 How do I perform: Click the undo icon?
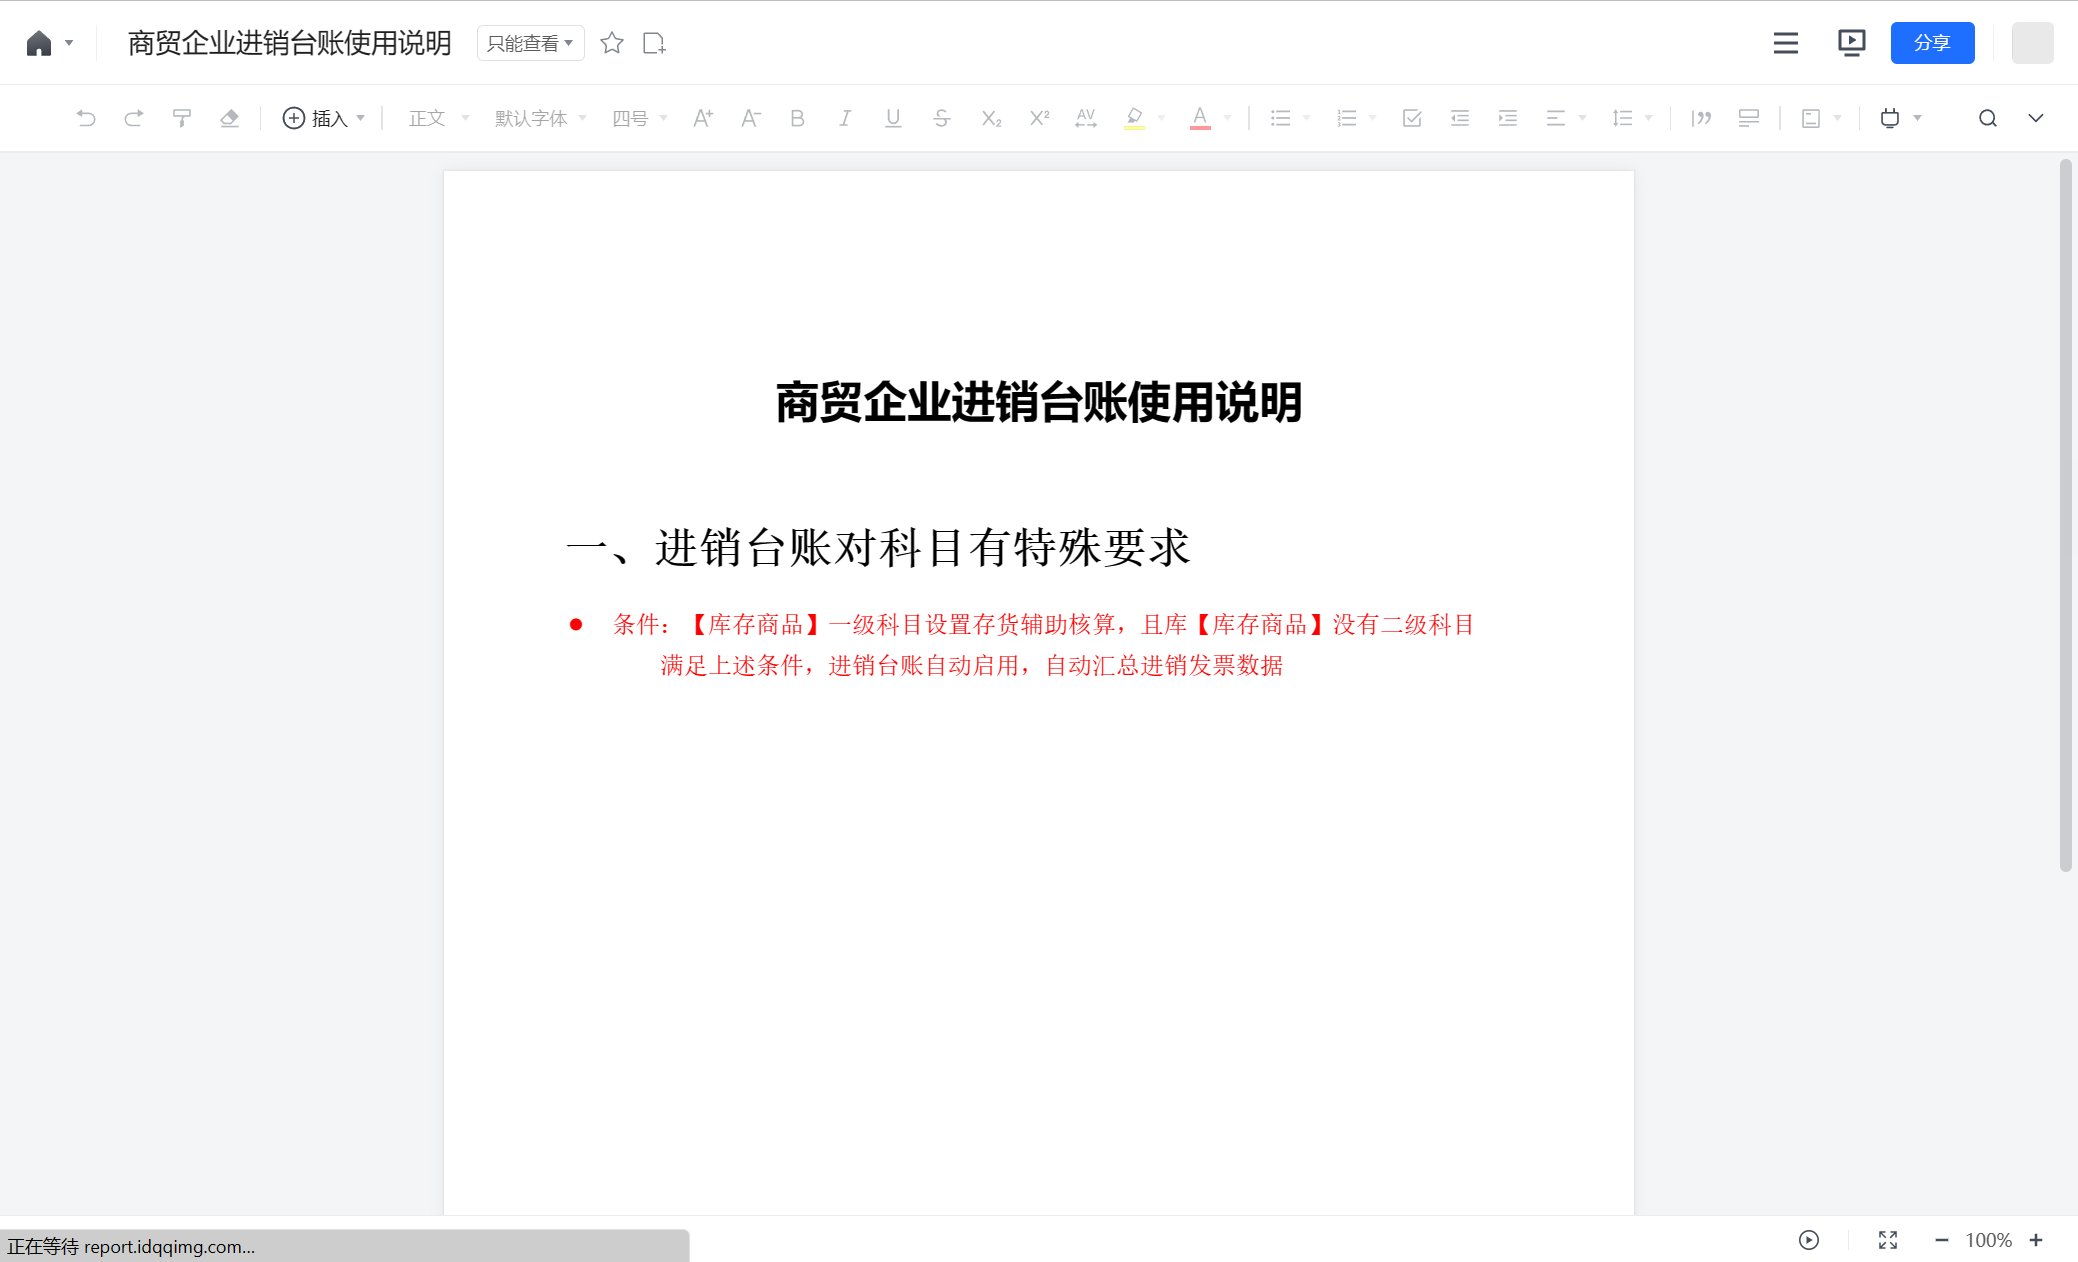point(83,117)
